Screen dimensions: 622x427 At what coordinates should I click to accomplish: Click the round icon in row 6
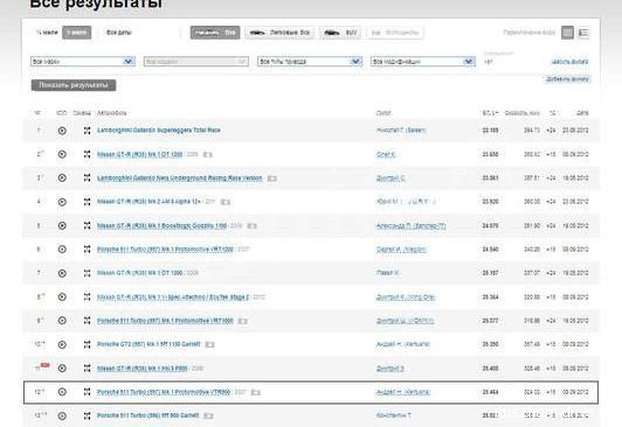pyautogui.click(x=62, y=249)
